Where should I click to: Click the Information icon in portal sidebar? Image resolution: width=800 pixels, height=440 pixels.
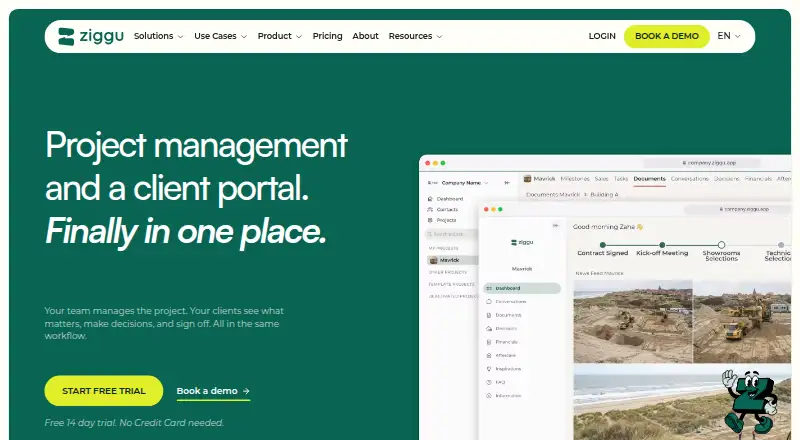pos(489,396)
